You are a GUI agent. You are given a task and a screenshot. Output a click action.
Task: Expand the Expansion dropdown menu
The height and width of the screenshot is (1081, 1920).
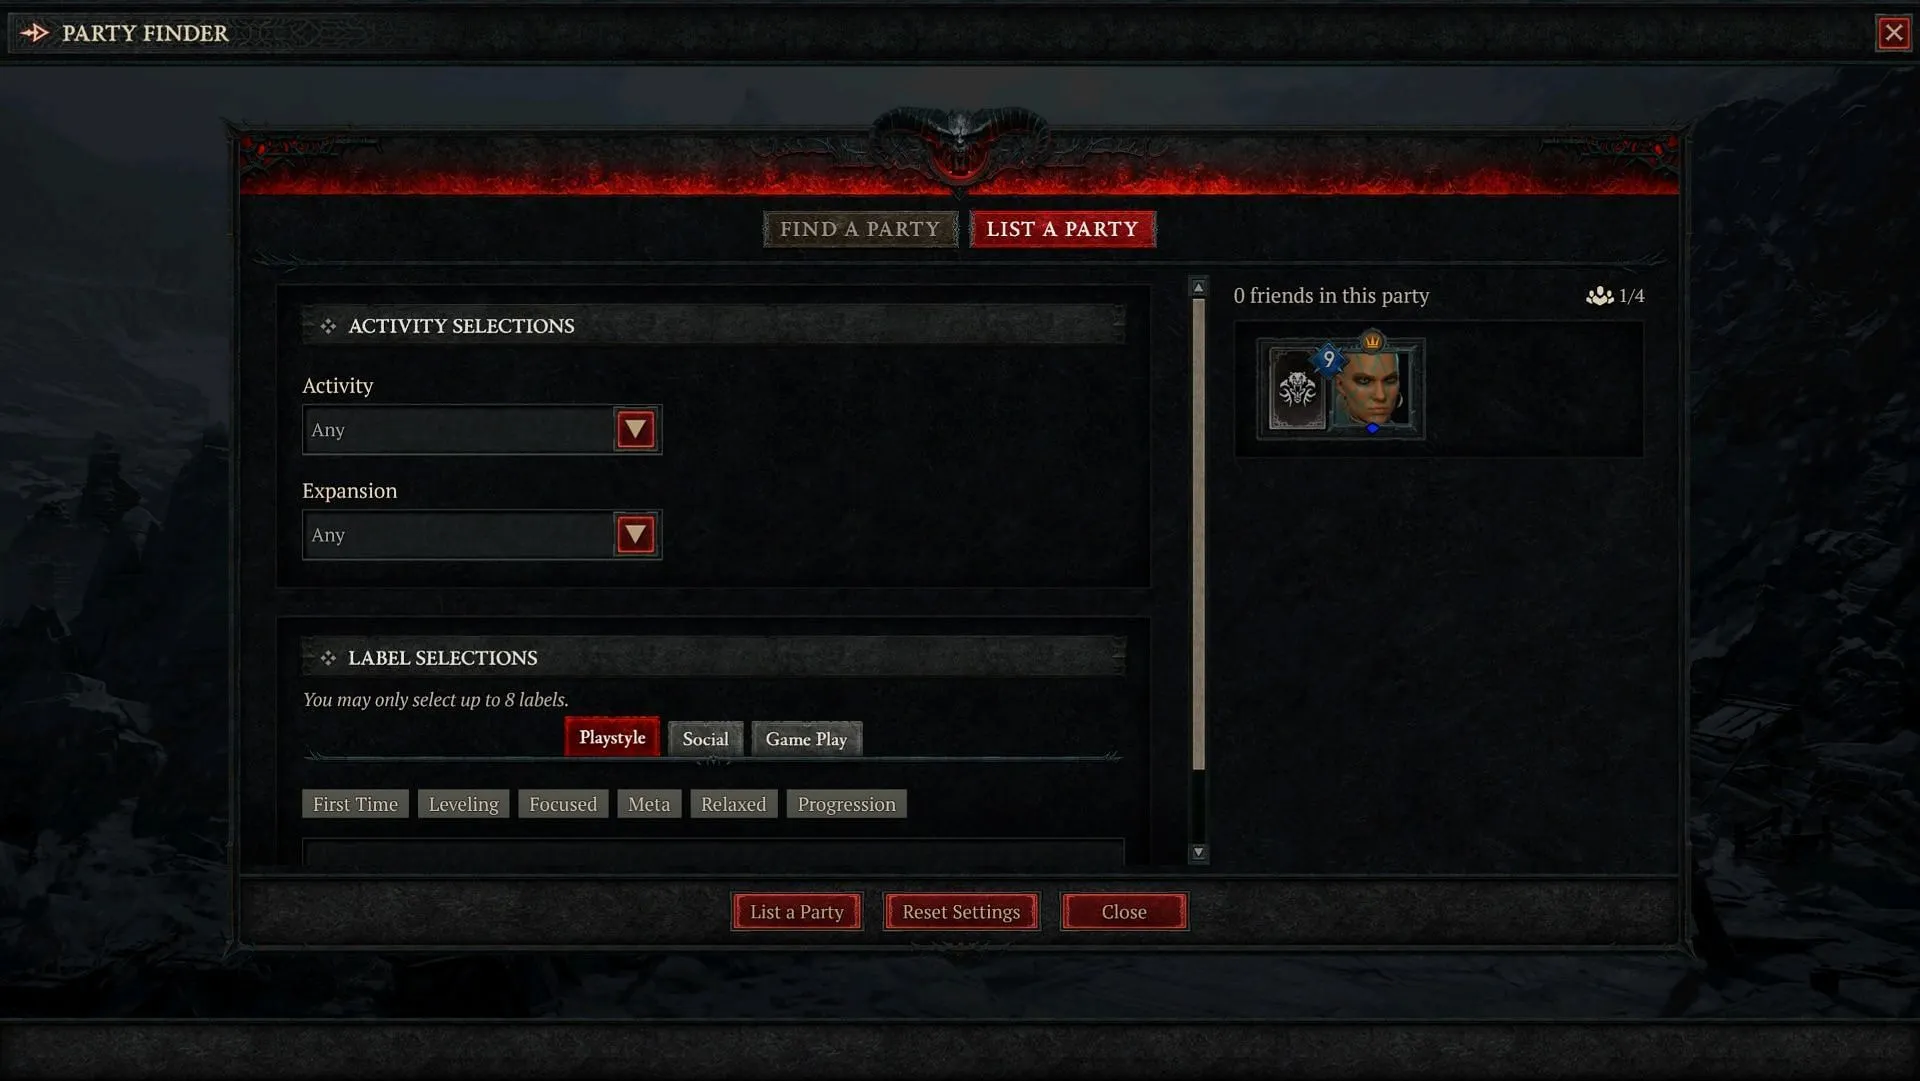pyautogui.click(x=633, y=534)
